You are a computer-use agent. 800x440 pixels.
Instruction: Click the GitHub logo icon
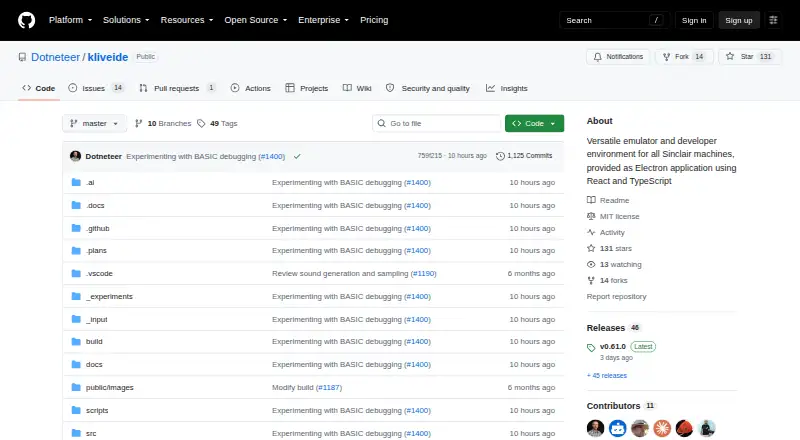pyautogui.click(x=27, y=20)
